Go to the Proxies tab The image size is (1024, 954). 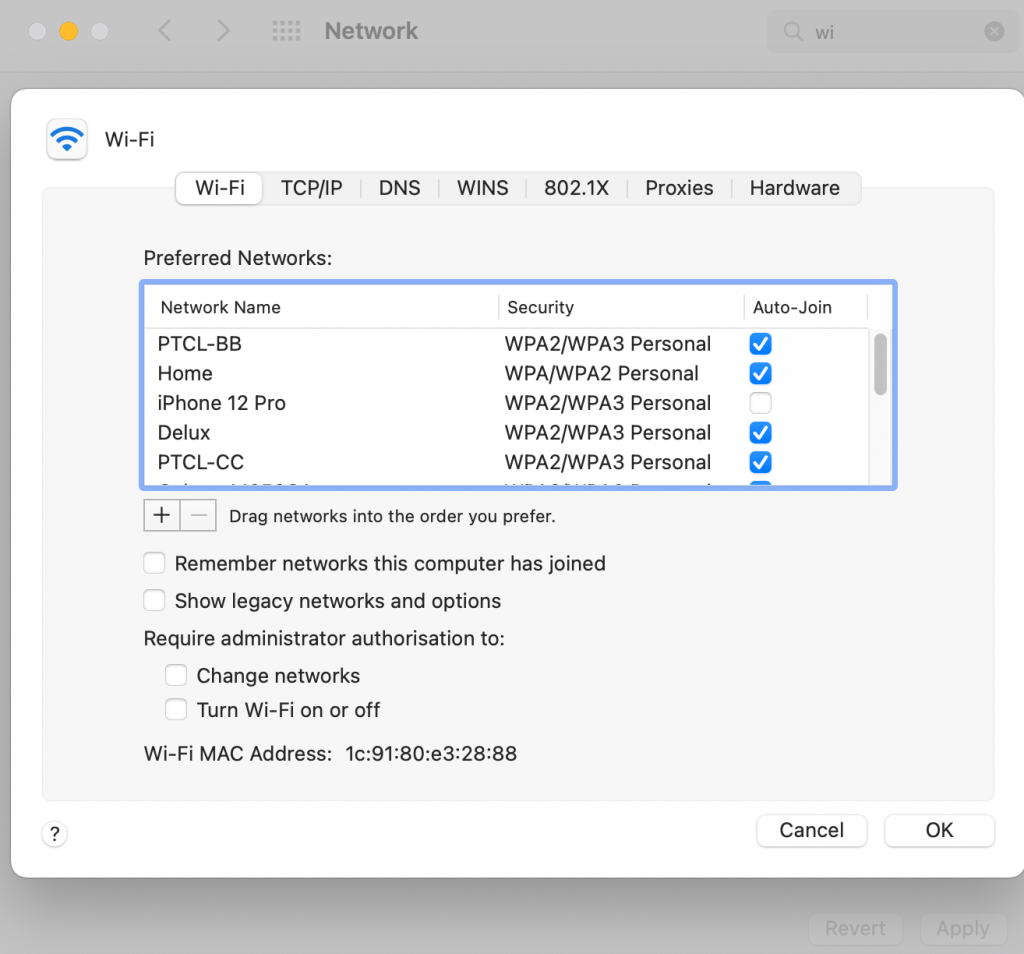(x=679, y=188)
